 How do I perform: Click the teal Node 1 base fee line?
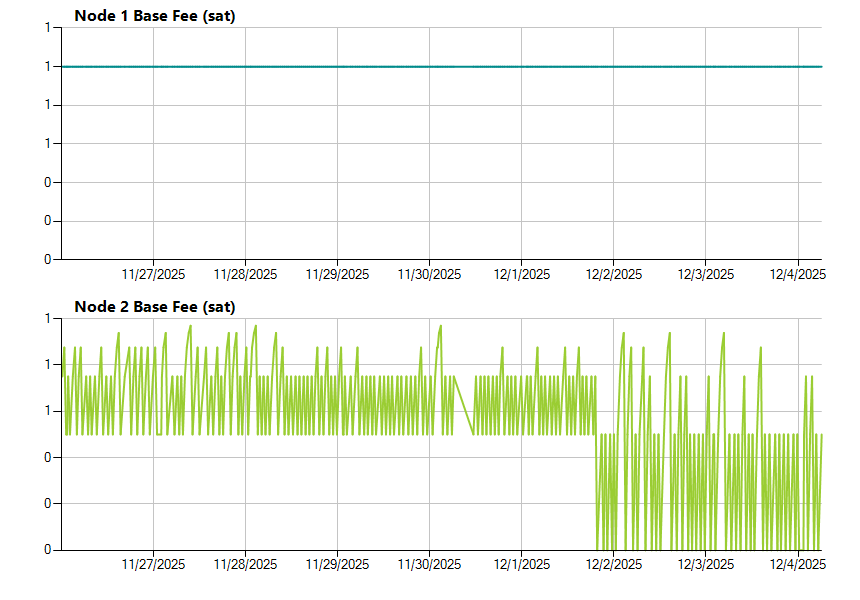(440, 66)
